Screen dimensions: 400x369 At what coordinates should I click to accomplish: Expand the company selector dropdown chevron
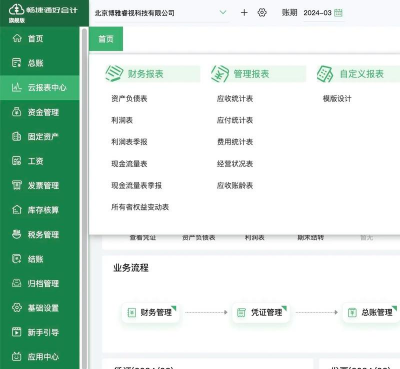[223, 13]
